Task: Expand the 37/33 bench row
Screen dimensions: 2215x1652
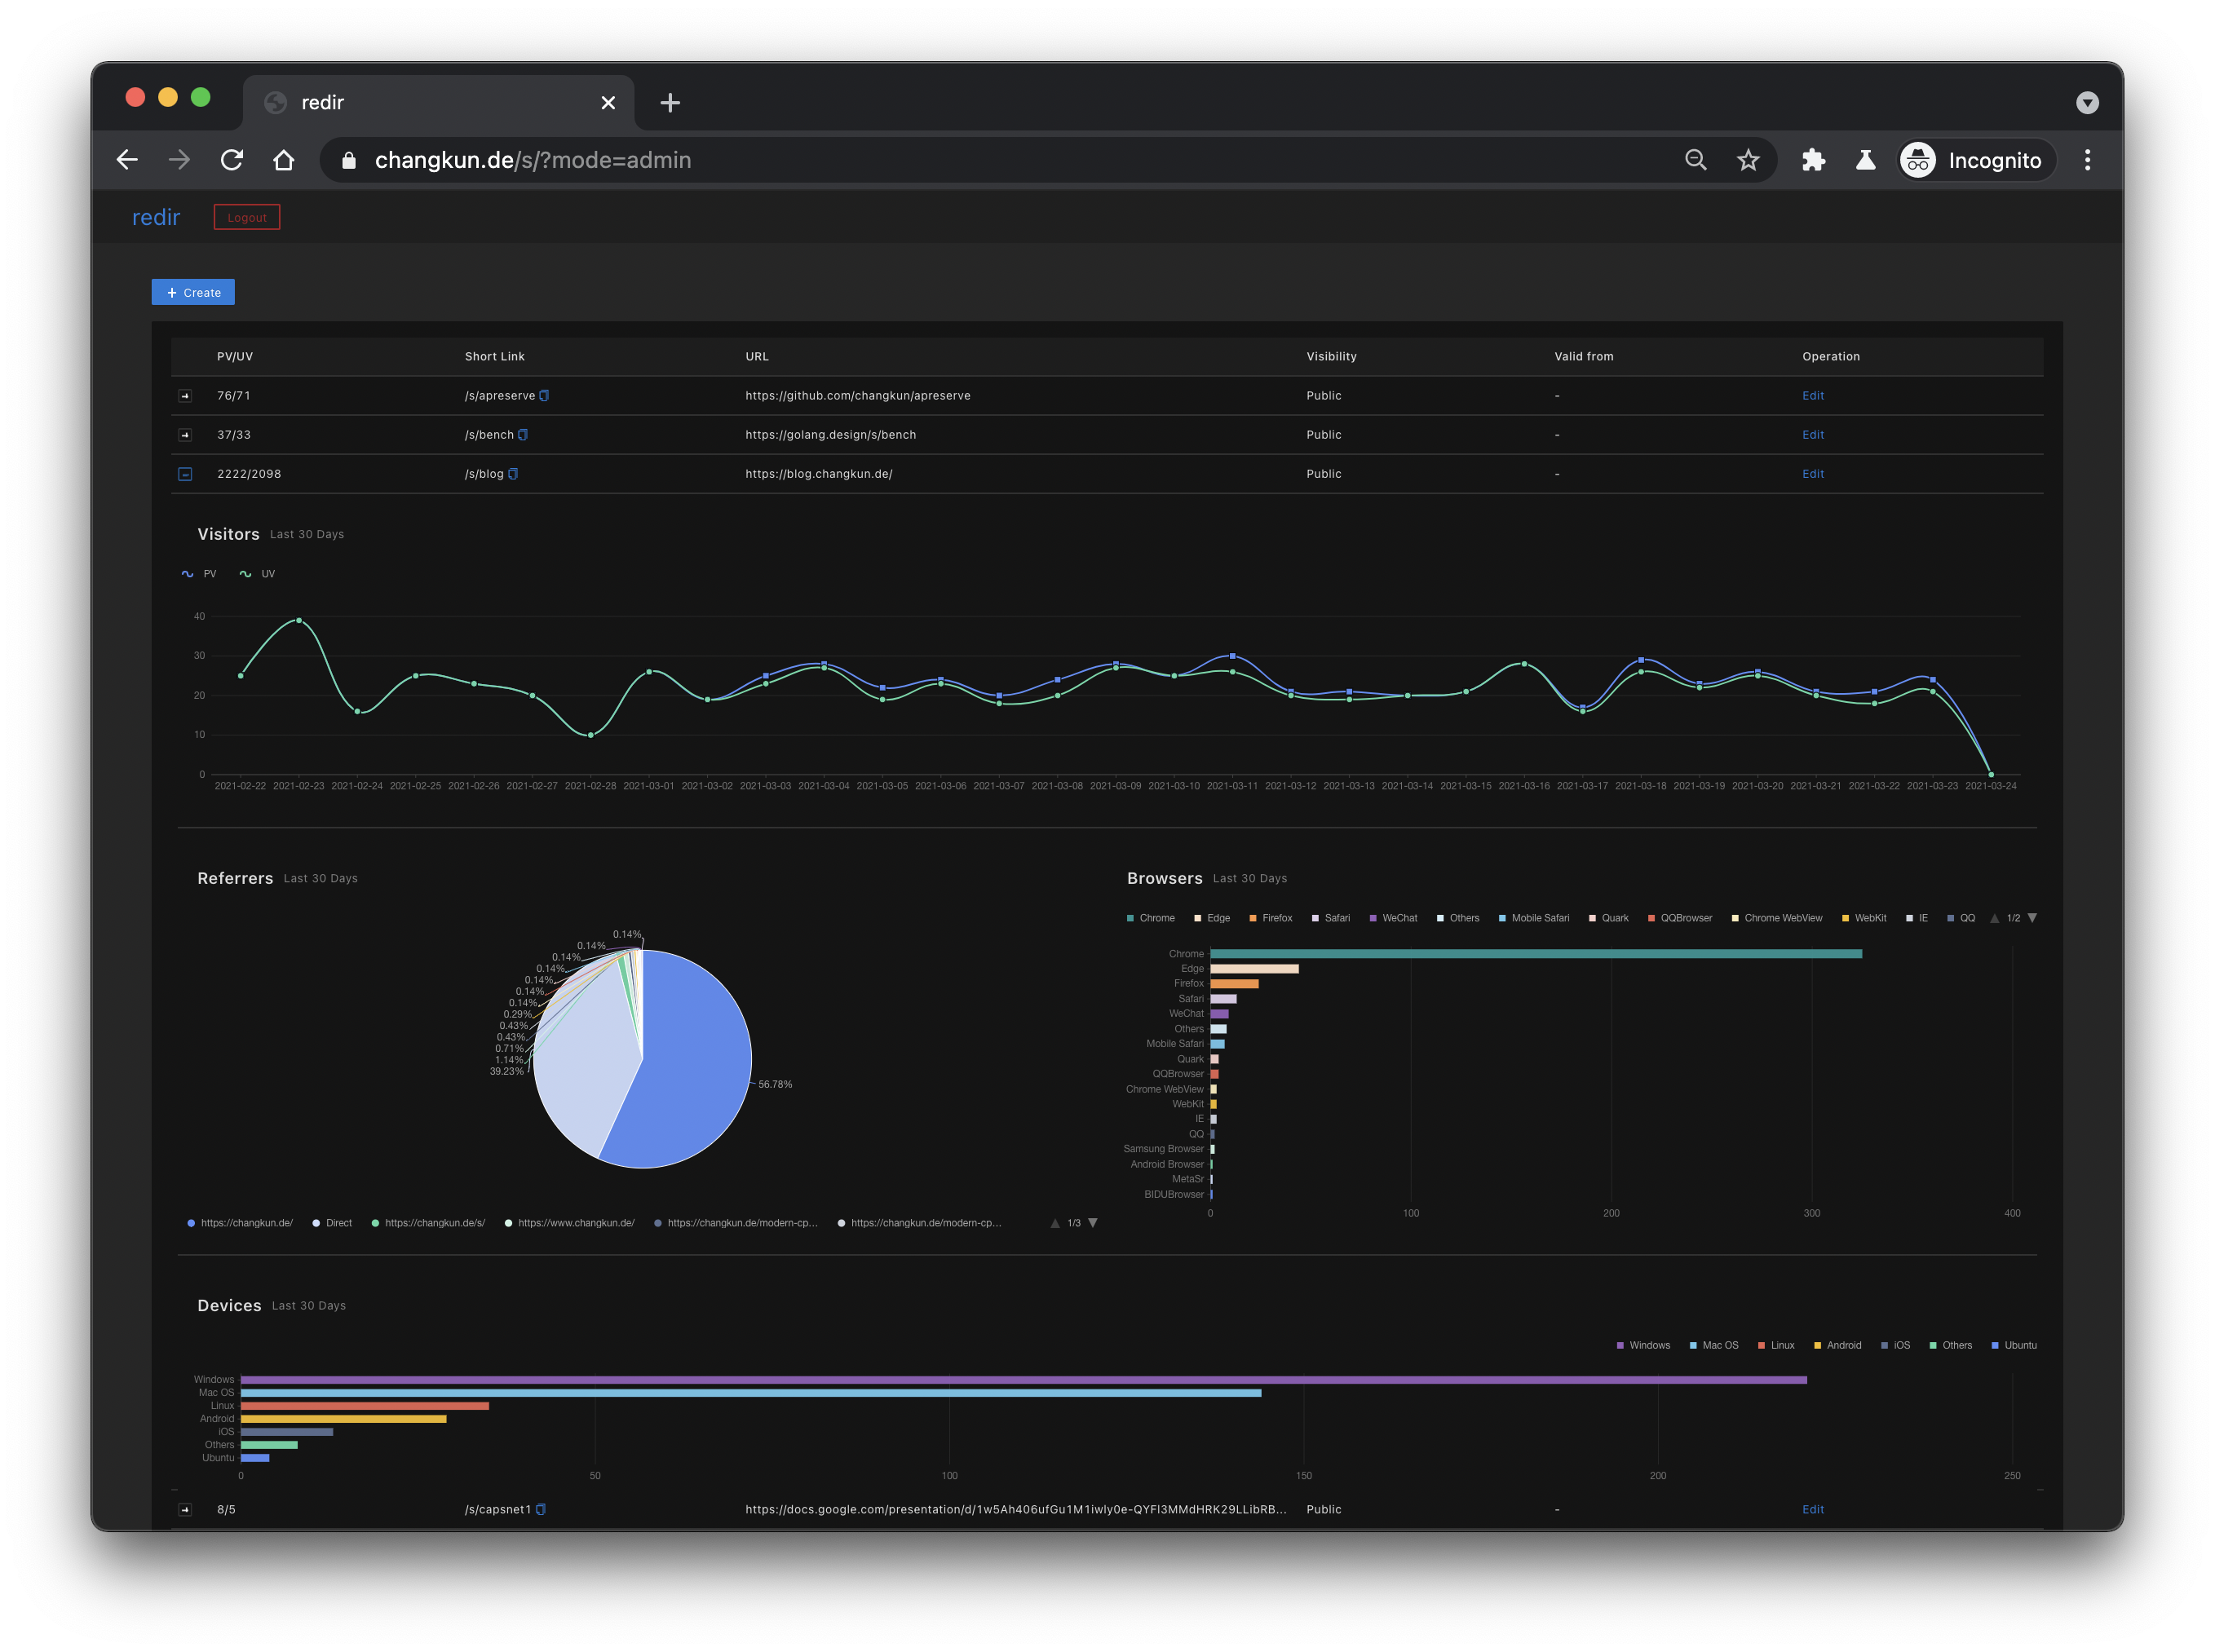Action: (x=185, y=435)
